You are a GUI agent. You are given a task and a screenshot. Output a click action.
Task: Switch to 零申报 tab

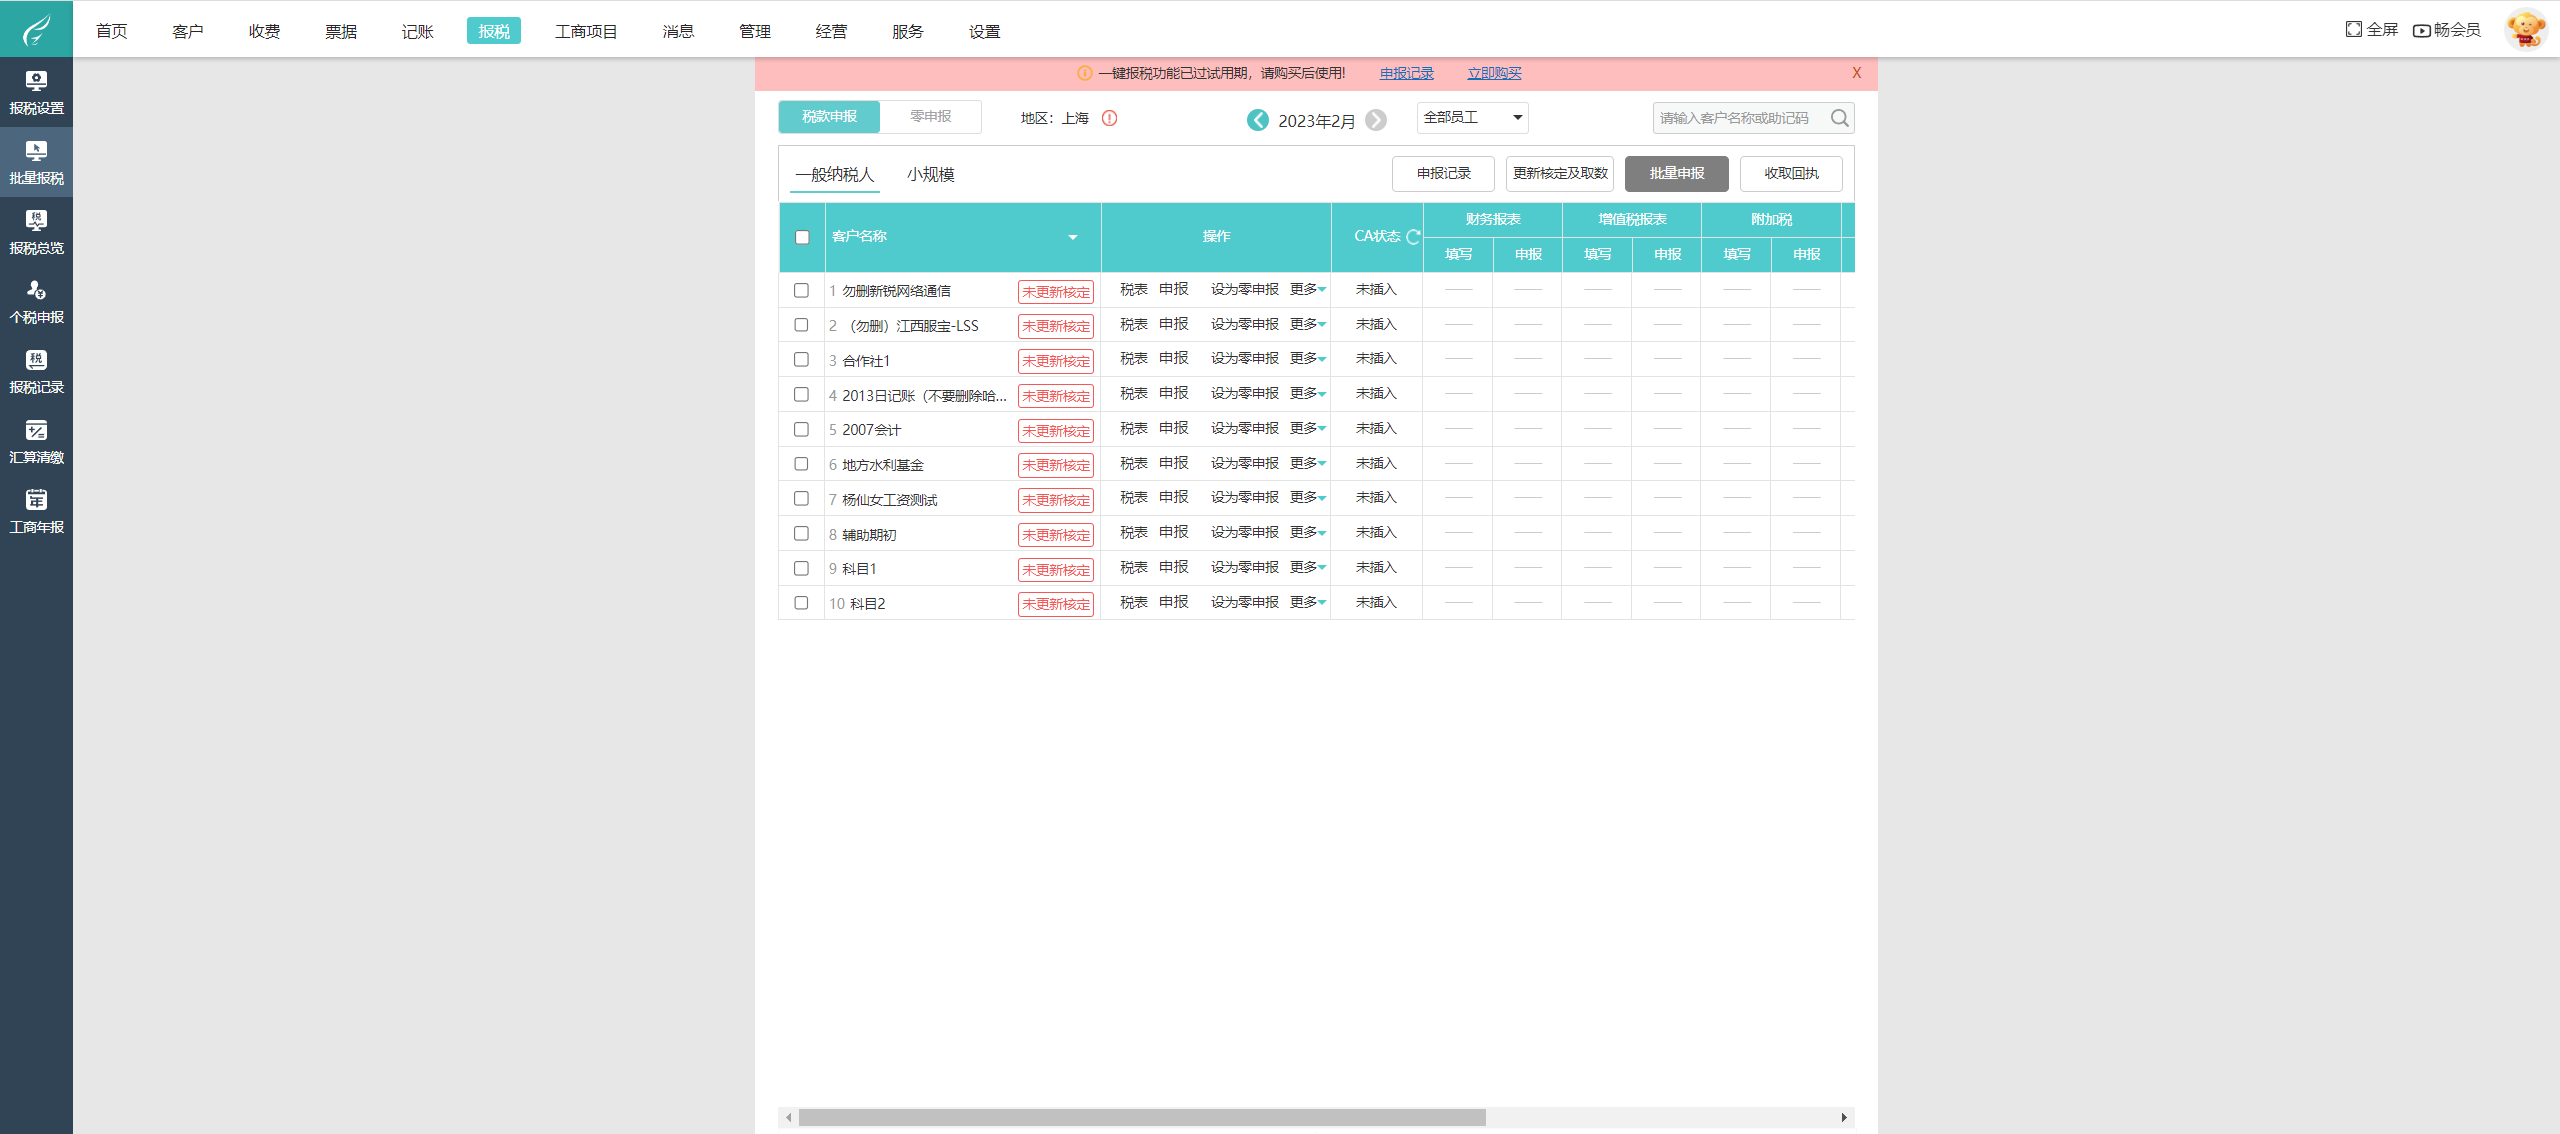coord(932,117)
